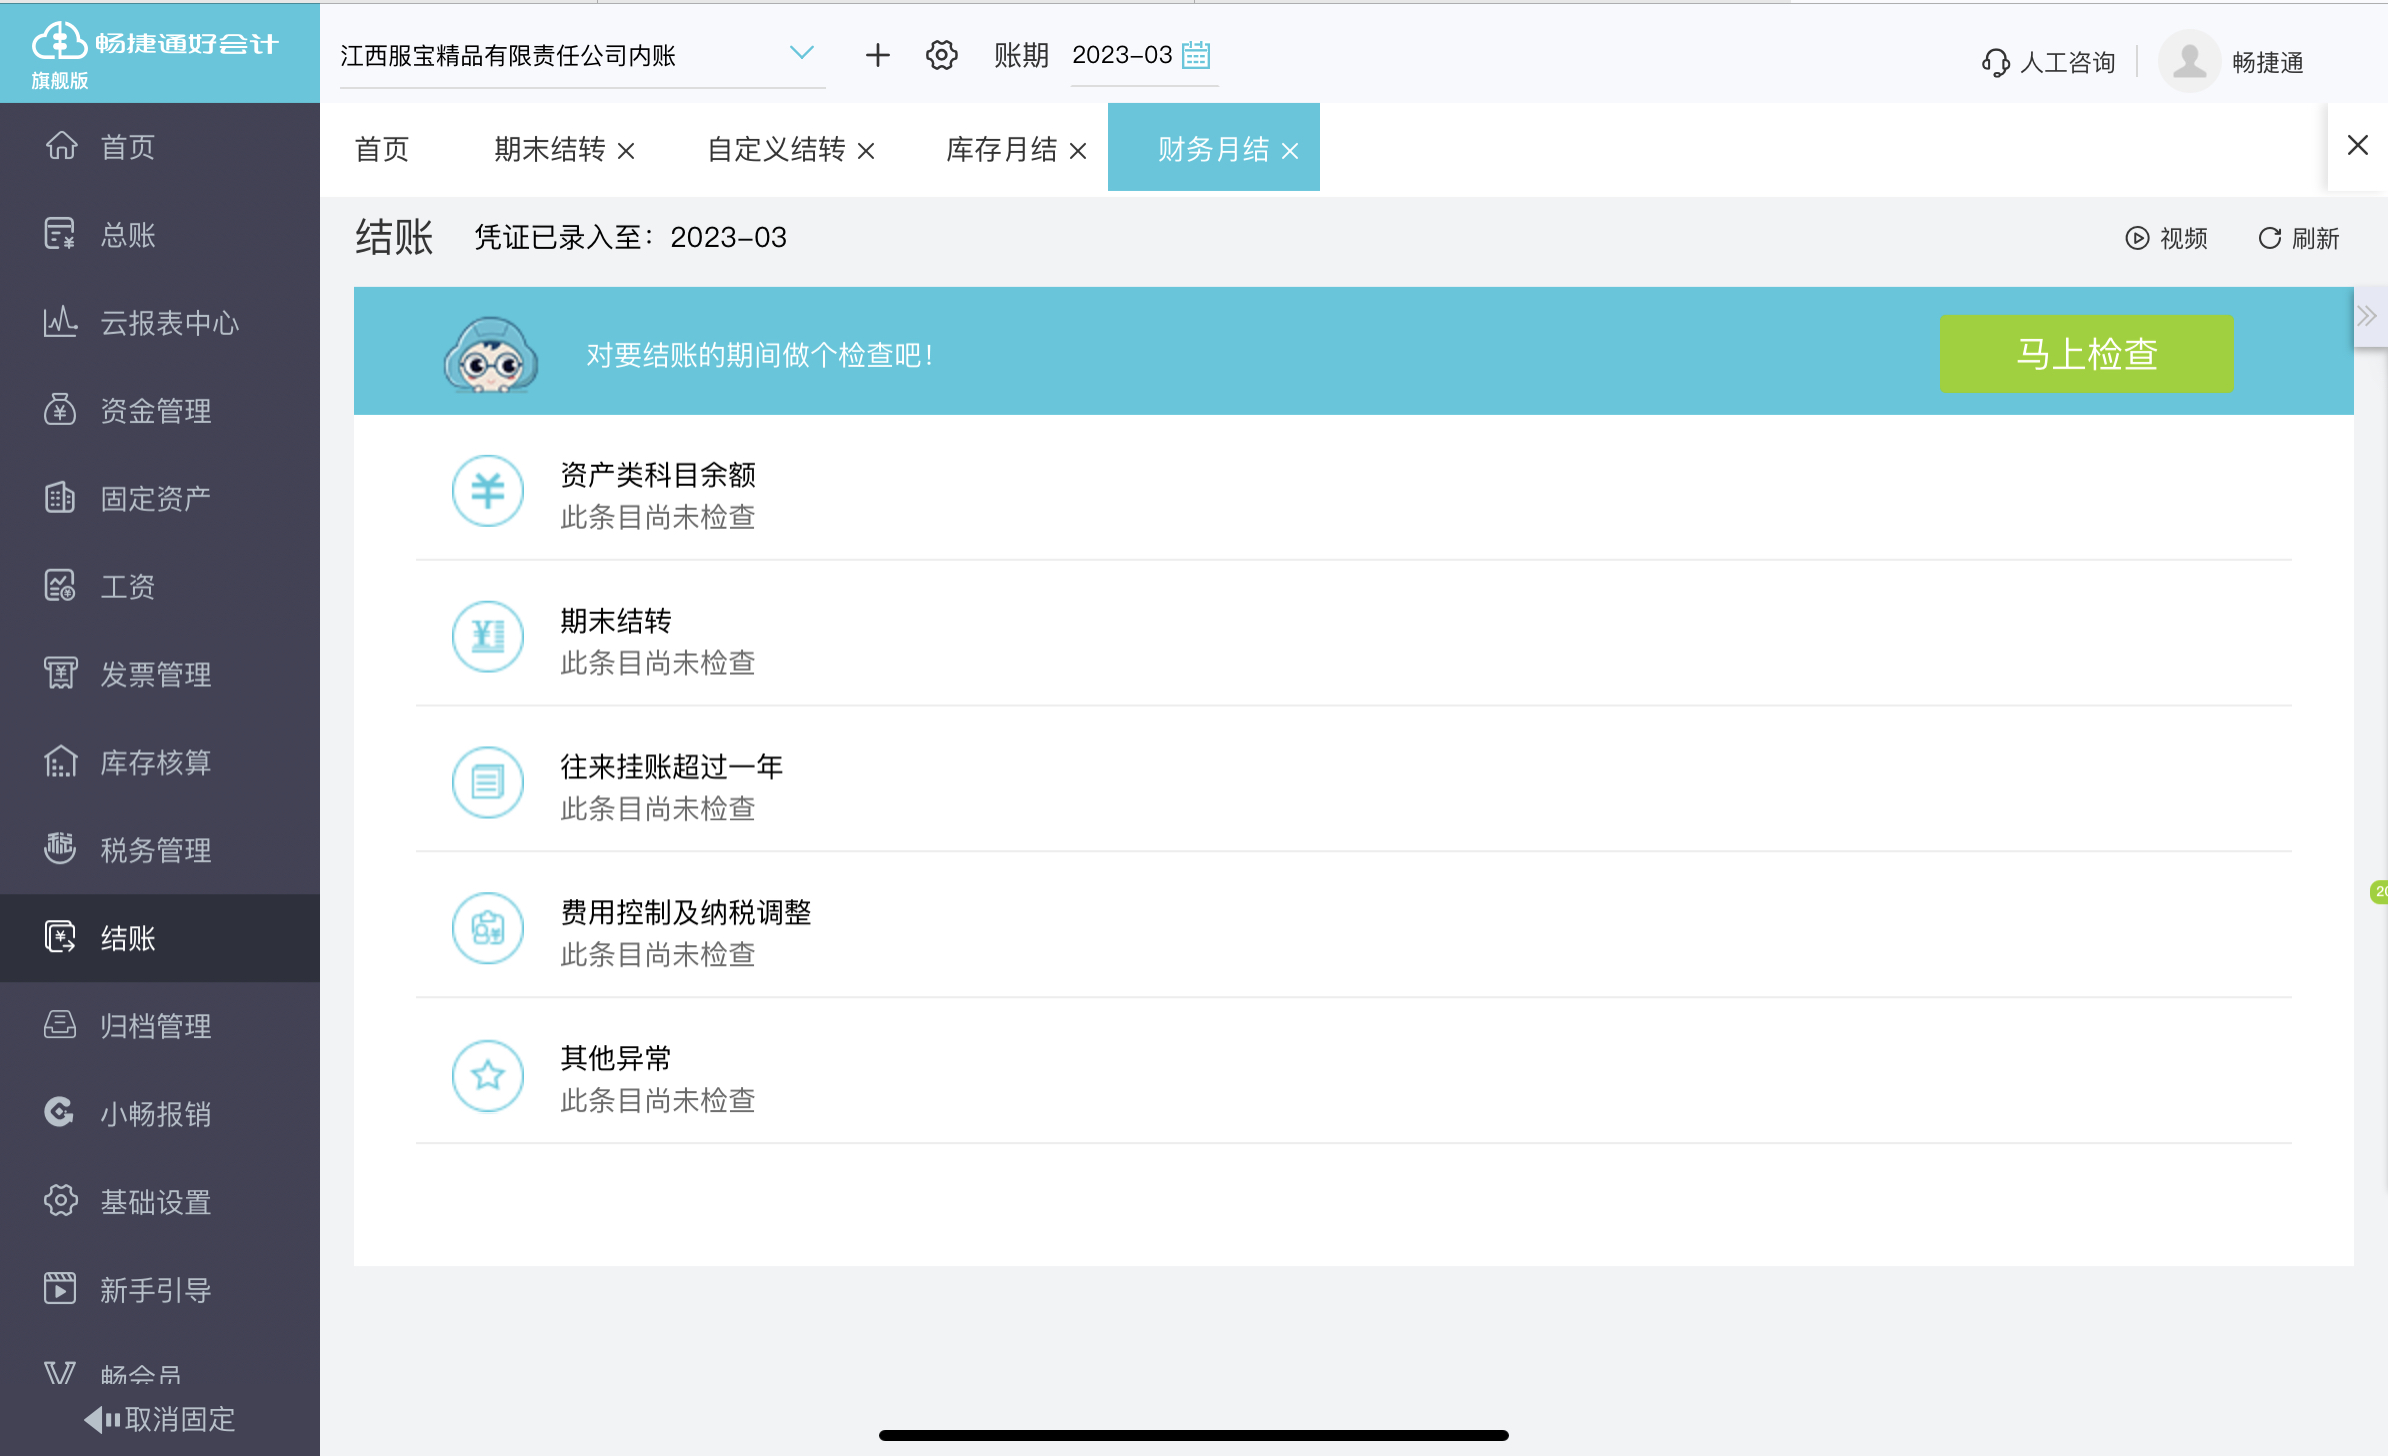Click the 期末结转 icon

point(486,636)
